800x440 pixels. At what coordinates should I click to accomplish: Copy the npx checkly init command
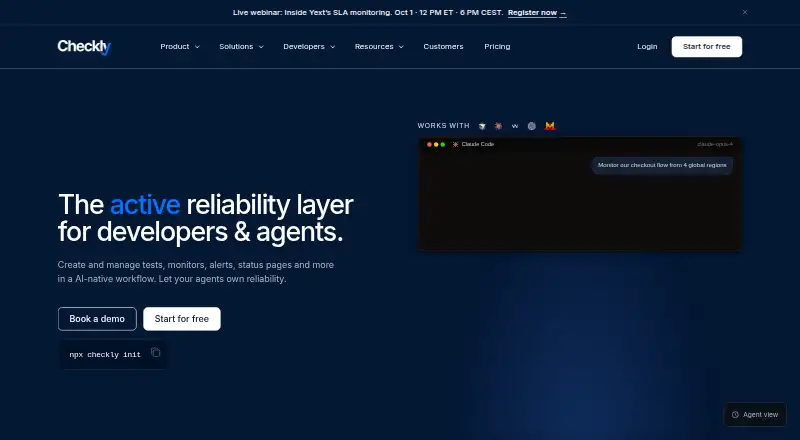(x=156, y=353)
